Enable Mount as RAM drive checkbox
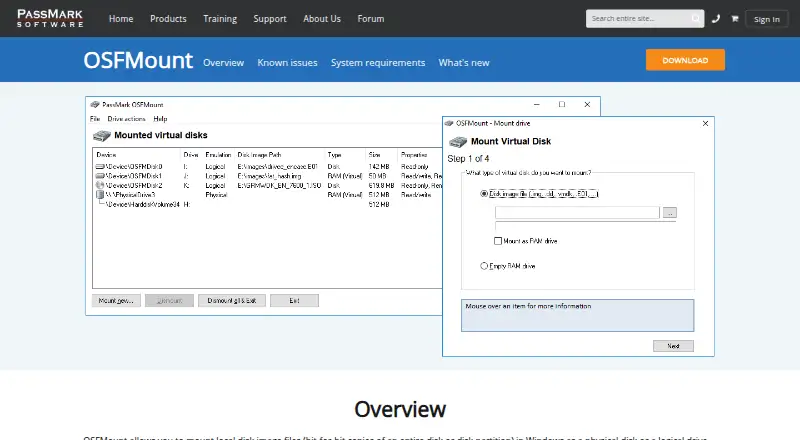The height and width of the screenshot is (440, 800). pos(498,241)
